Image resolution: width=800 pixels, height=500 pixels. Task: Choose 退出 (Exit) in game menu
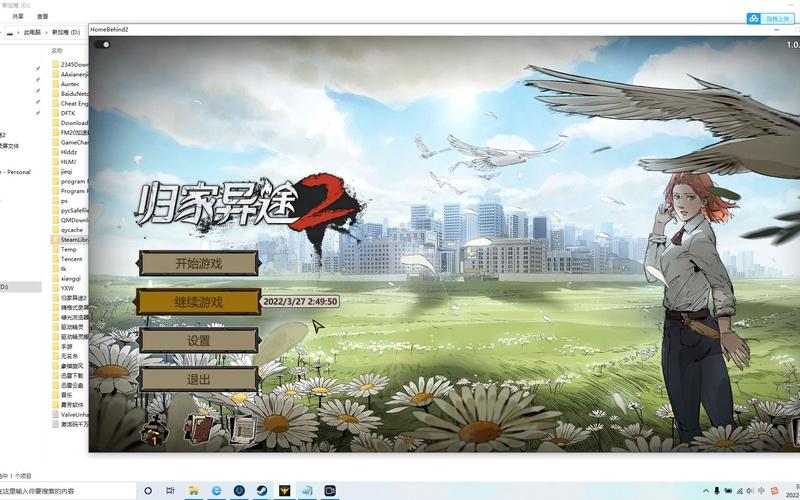[198, 380]
